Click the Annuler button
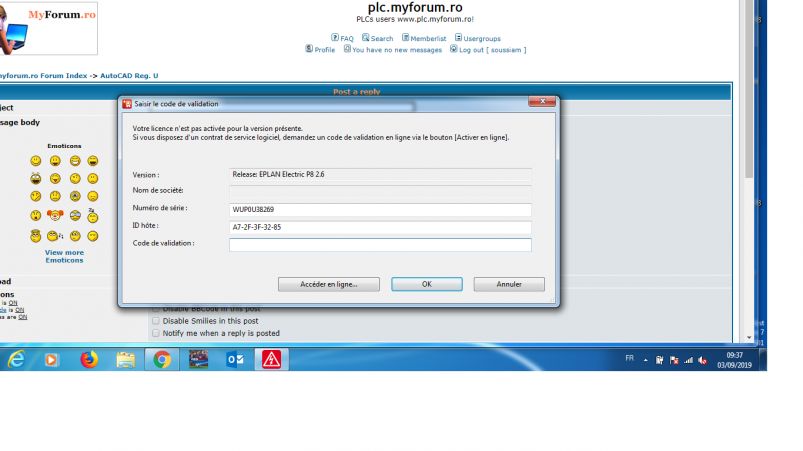This screenshot has height=451, width=803. coord(509,284)
